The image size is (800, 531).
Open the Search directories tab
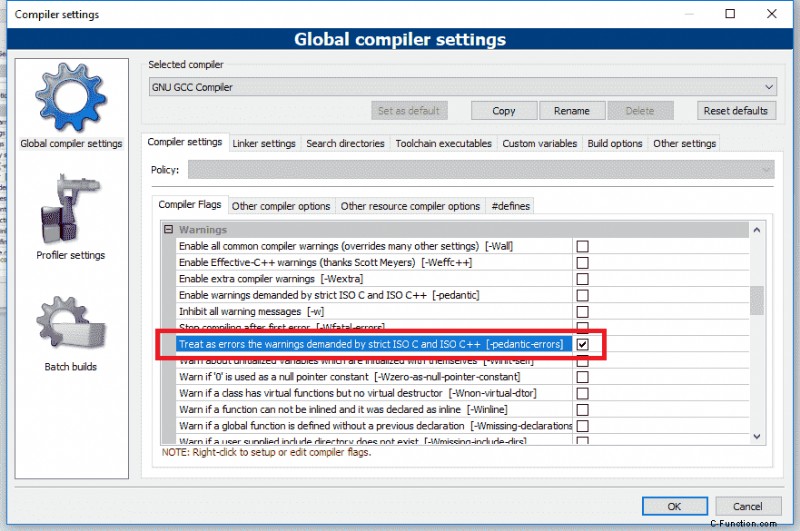coord(346,143)
